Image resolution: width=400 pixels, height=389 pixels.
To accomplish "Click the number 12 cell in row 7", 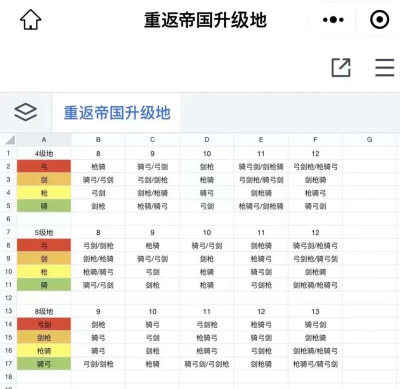I will point(315,232).
